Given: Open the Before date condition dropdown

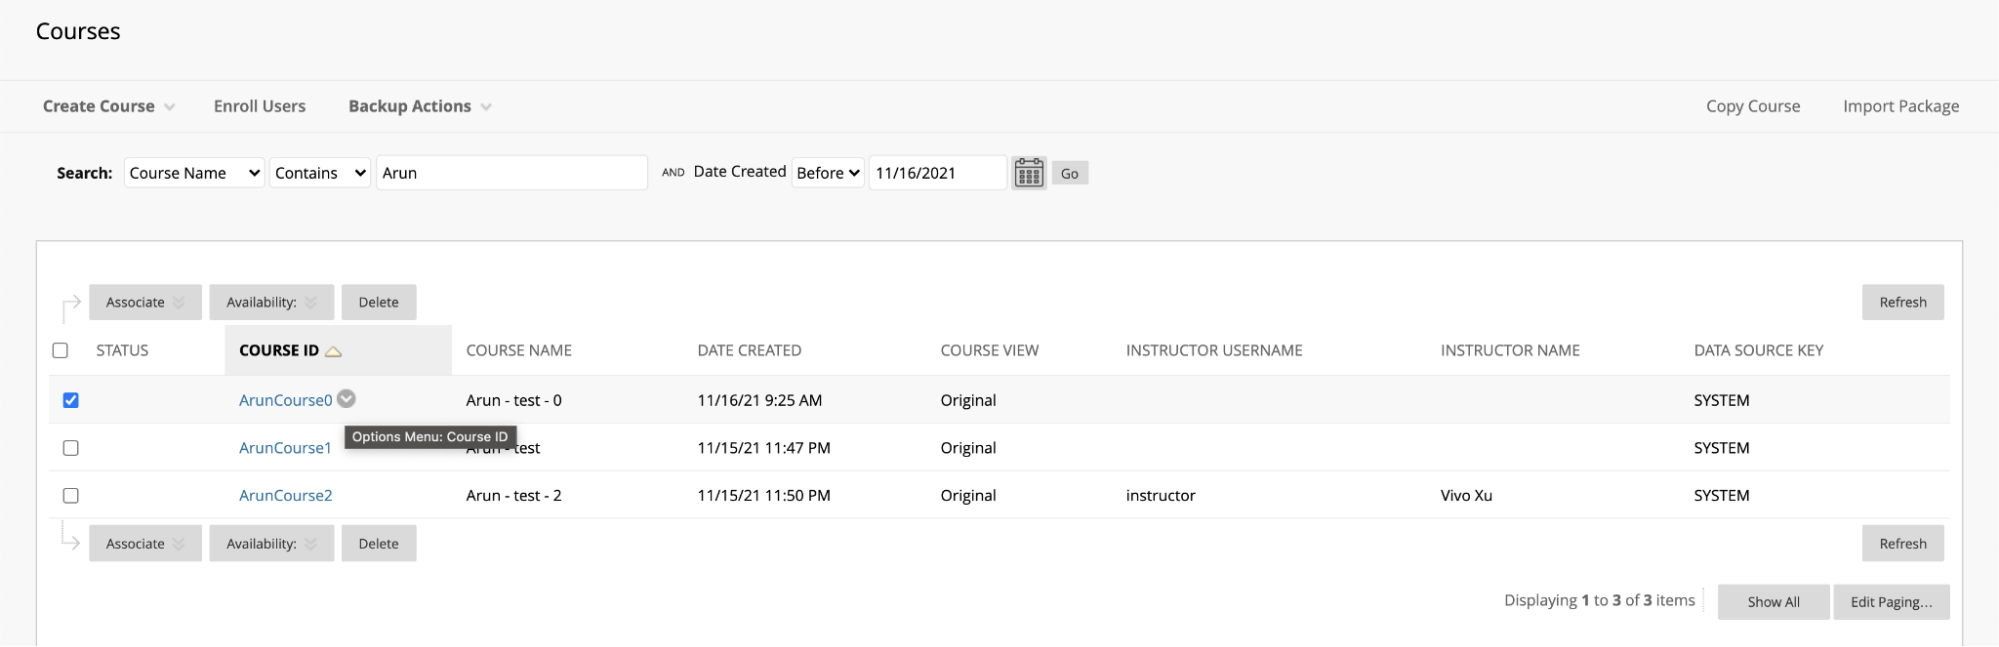Looking at the screenshot, I should (x=827, y=173).
